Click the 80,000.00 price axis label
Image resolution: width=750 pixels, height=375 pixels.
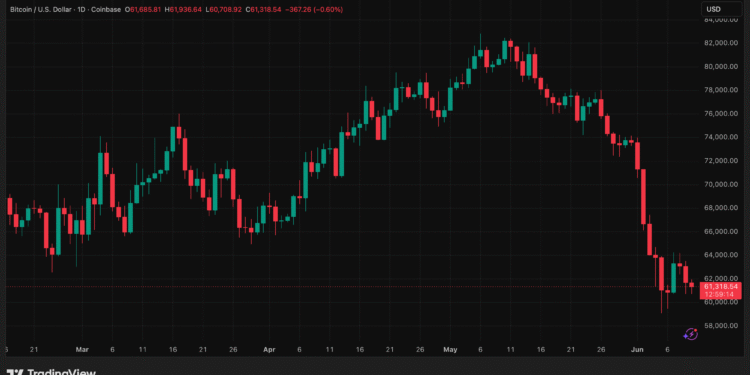(720, 66)
